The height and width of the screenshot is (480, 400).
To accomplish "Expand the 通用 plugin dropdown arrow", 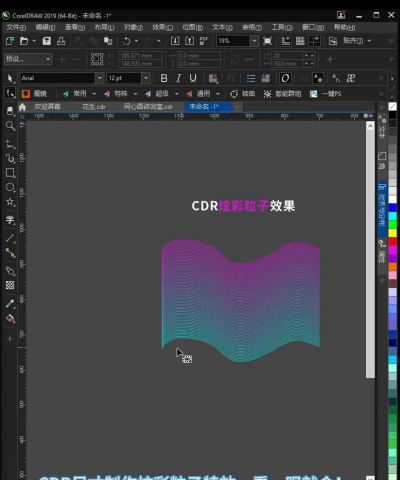I will coord(218,94).
